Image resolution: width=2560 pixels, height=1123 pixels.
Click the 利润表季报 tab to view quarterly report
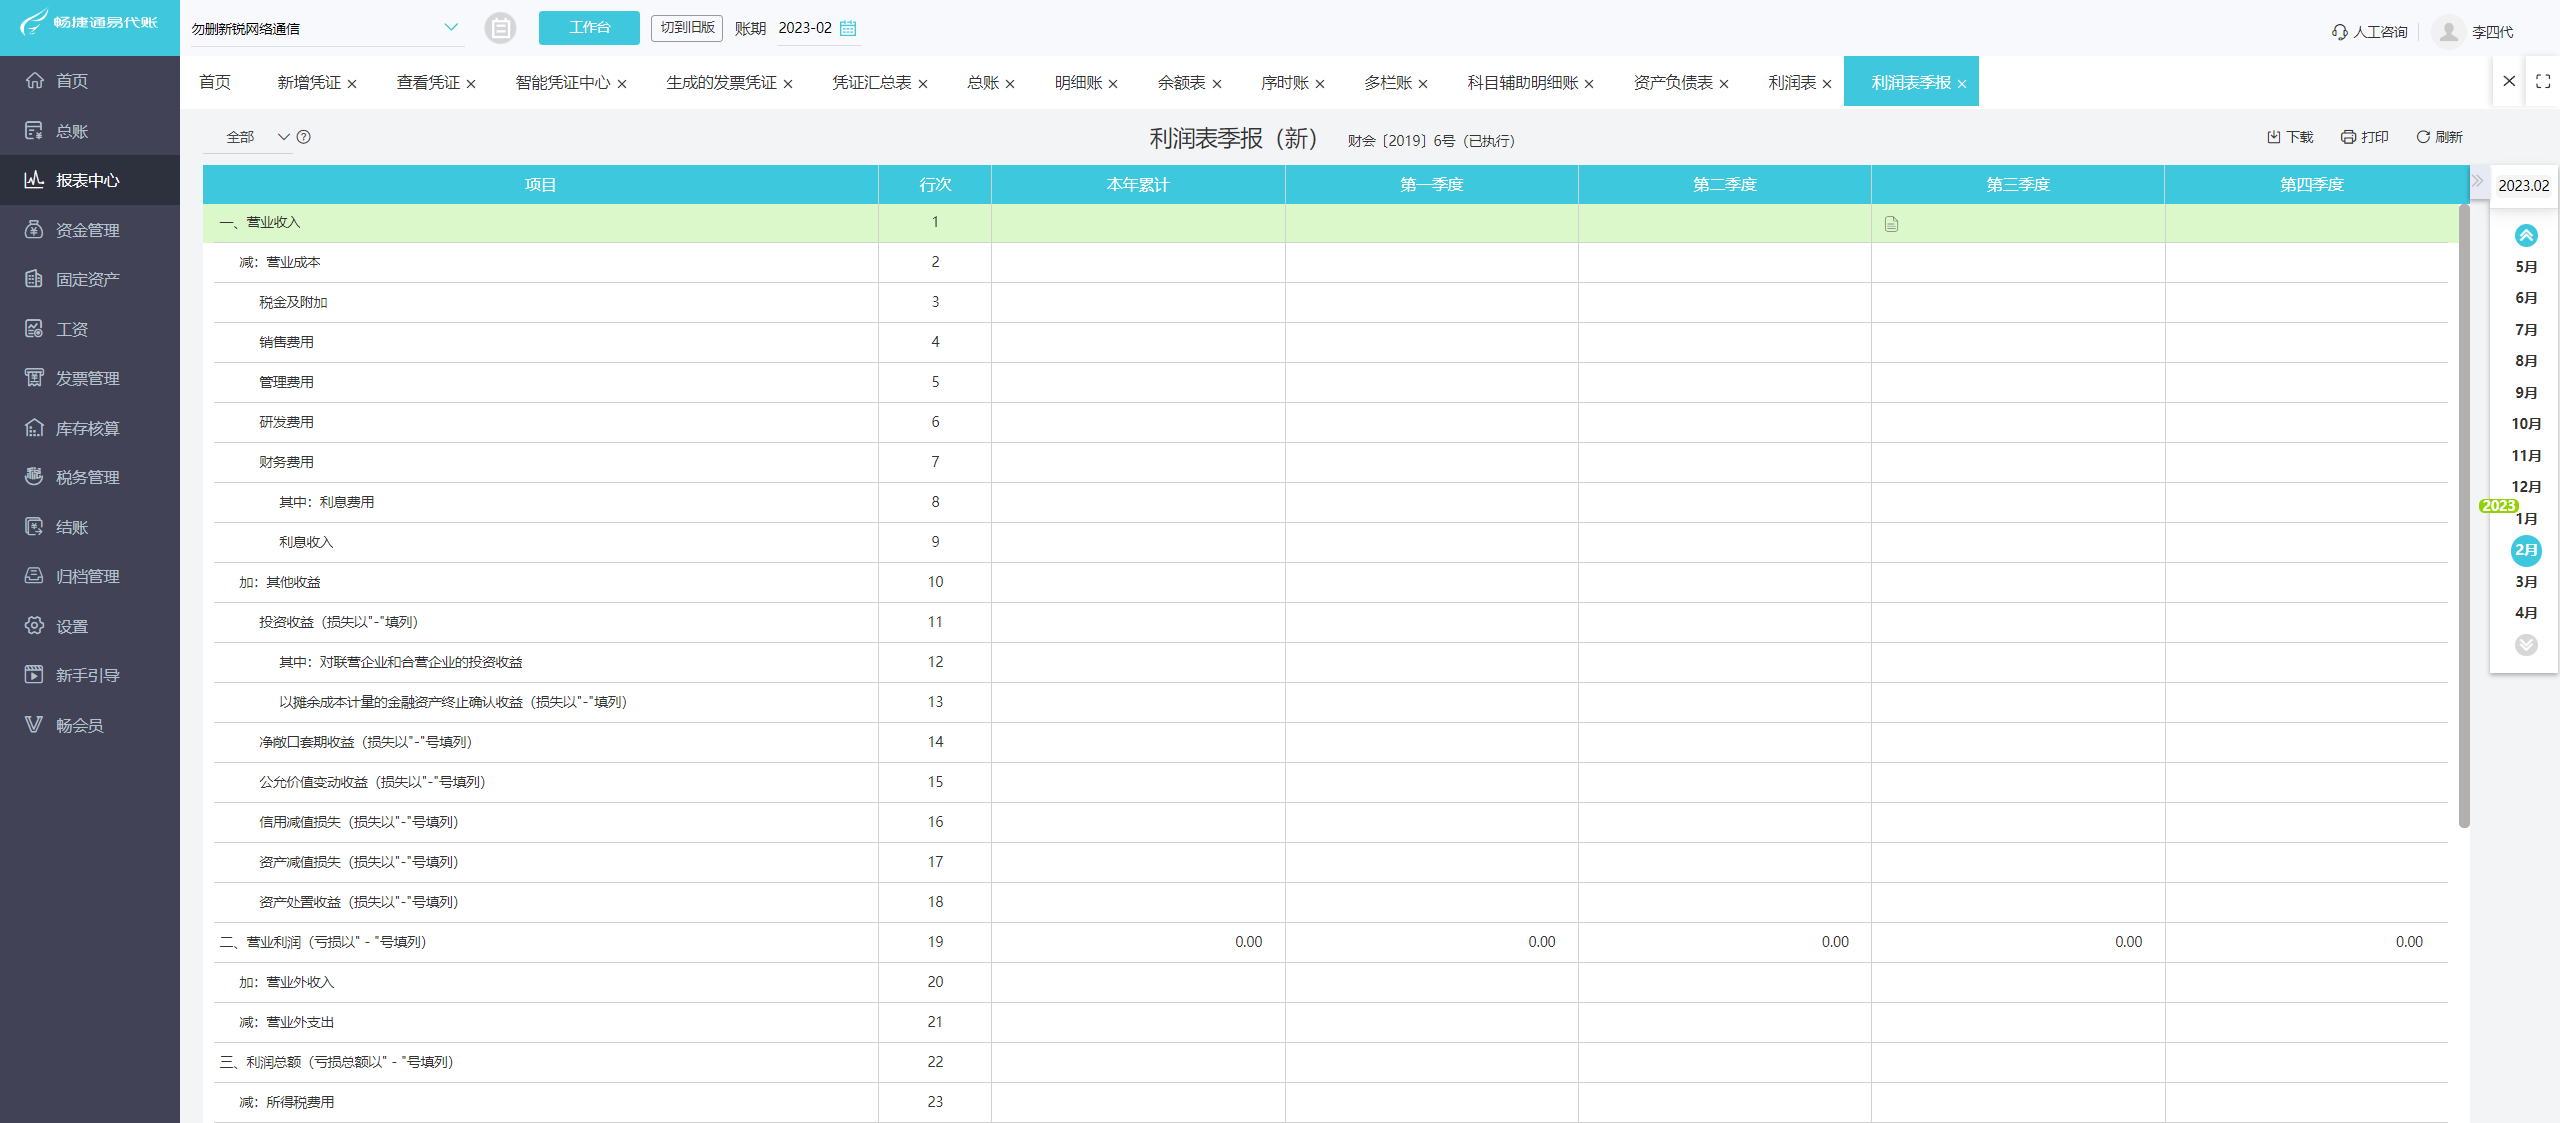[1904, 83]
